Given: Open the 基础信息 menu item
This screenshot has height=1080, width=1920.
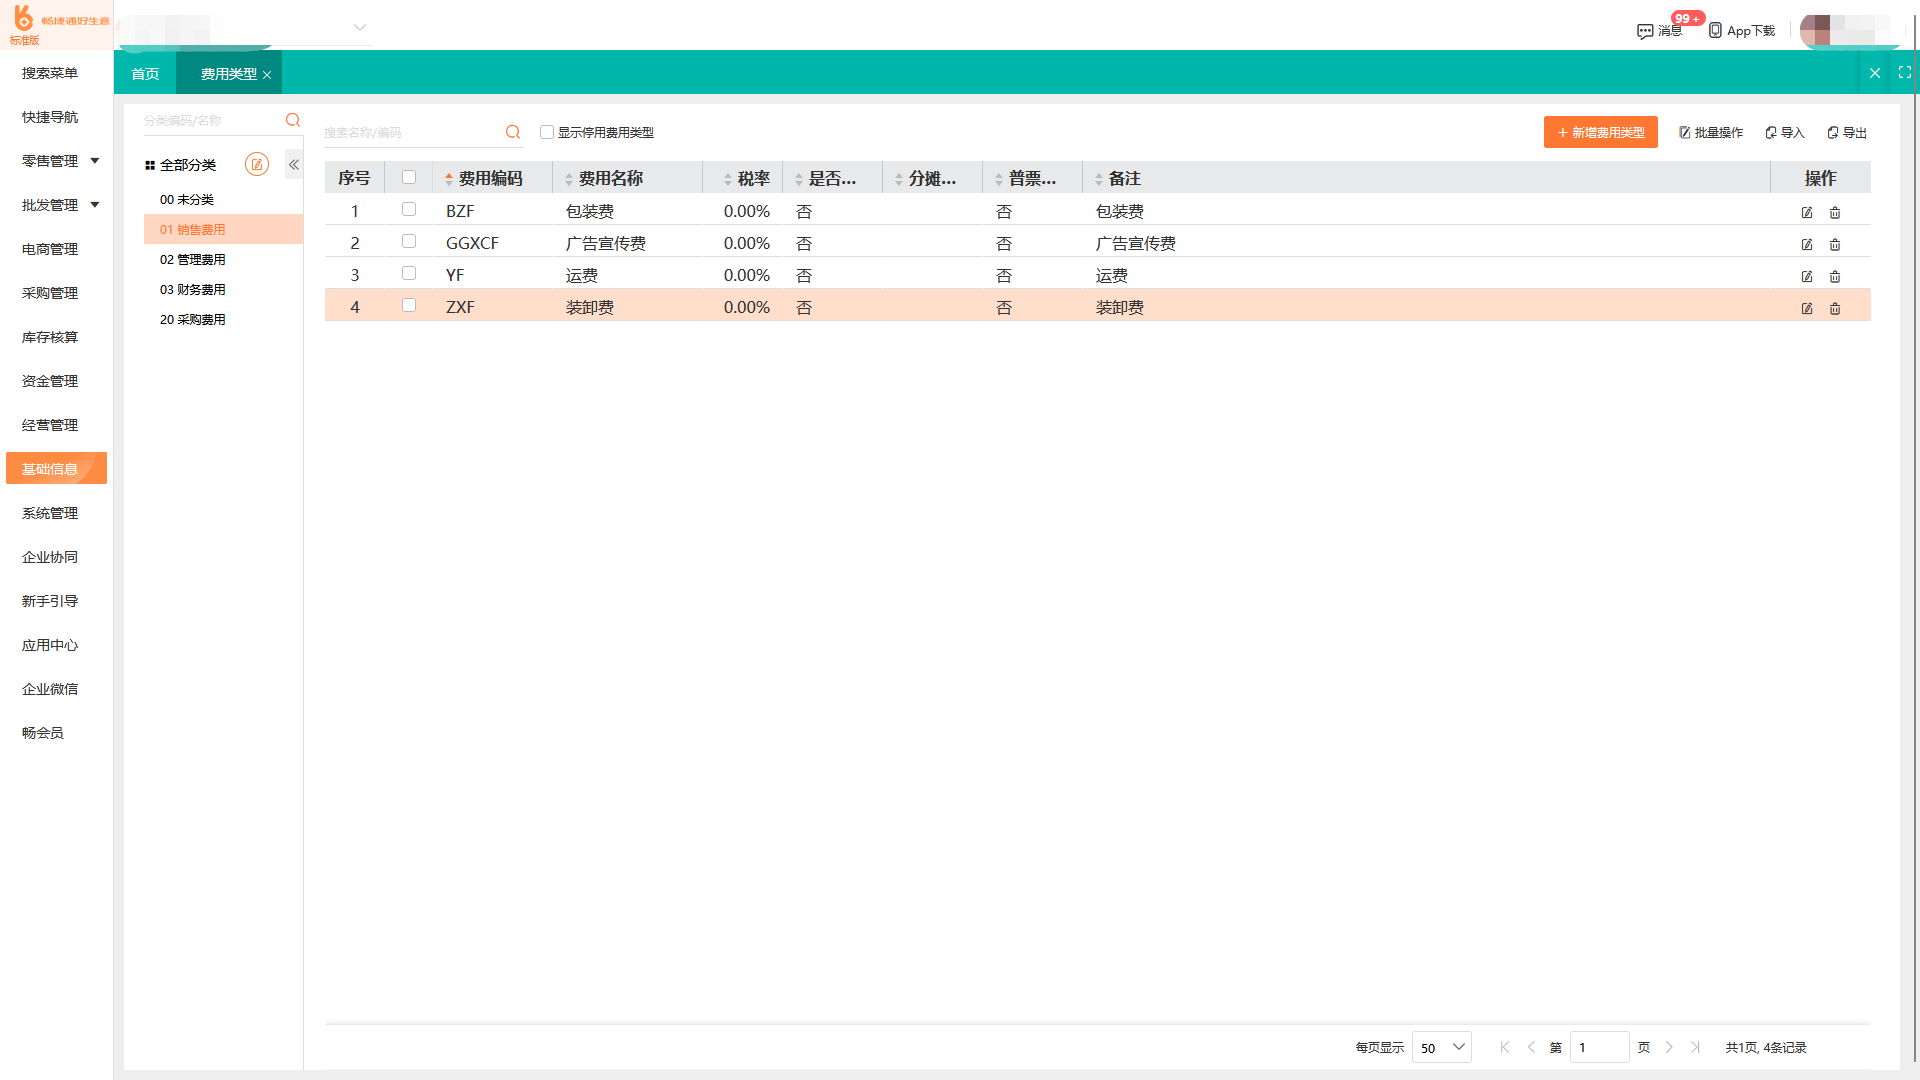Looking at the screenshot, I should (x=53, y=468).
